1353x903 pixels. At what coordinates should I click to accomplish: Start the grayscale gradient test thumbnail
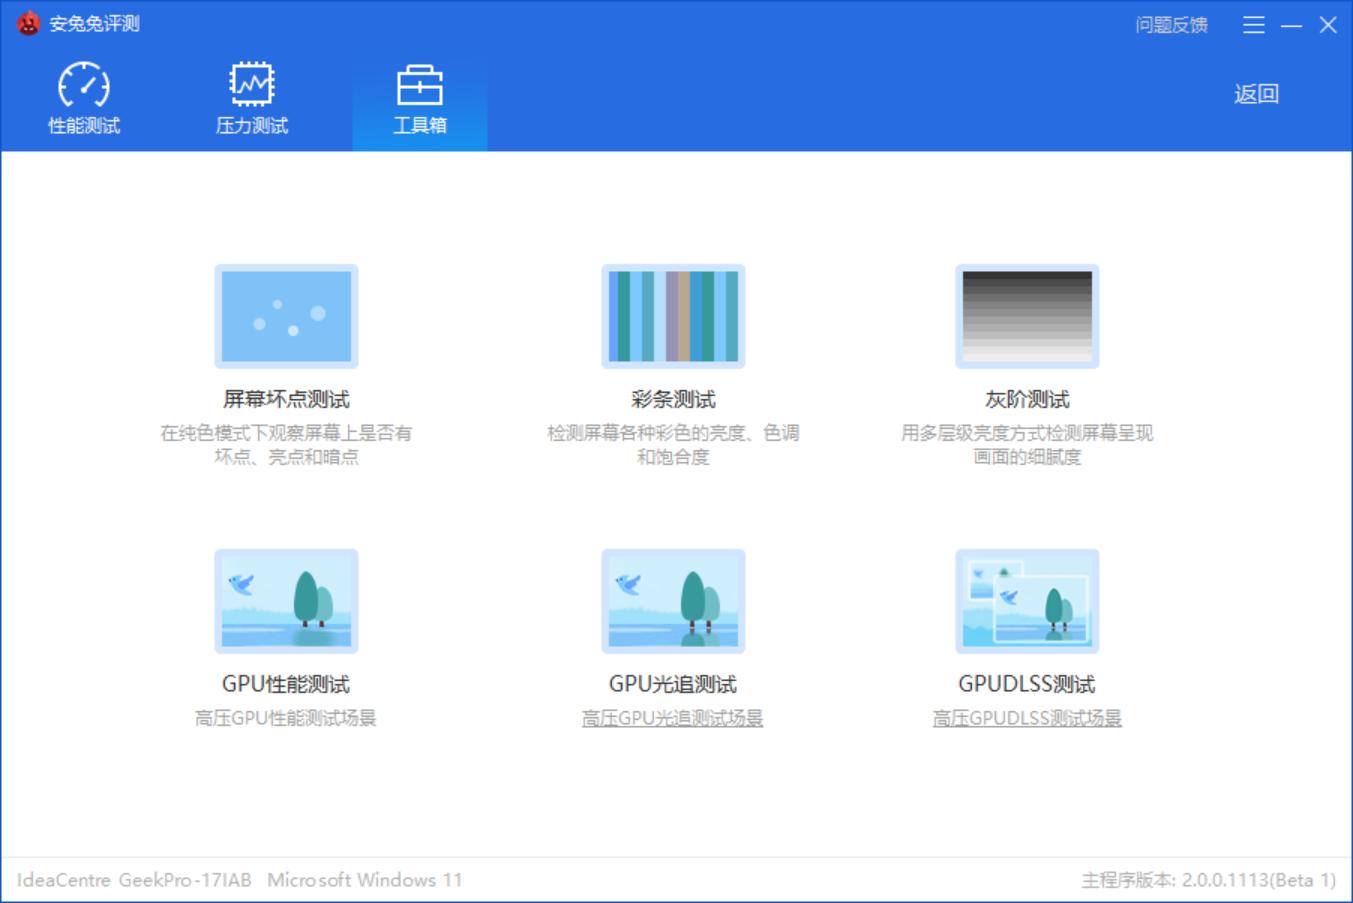(1027, 316)
